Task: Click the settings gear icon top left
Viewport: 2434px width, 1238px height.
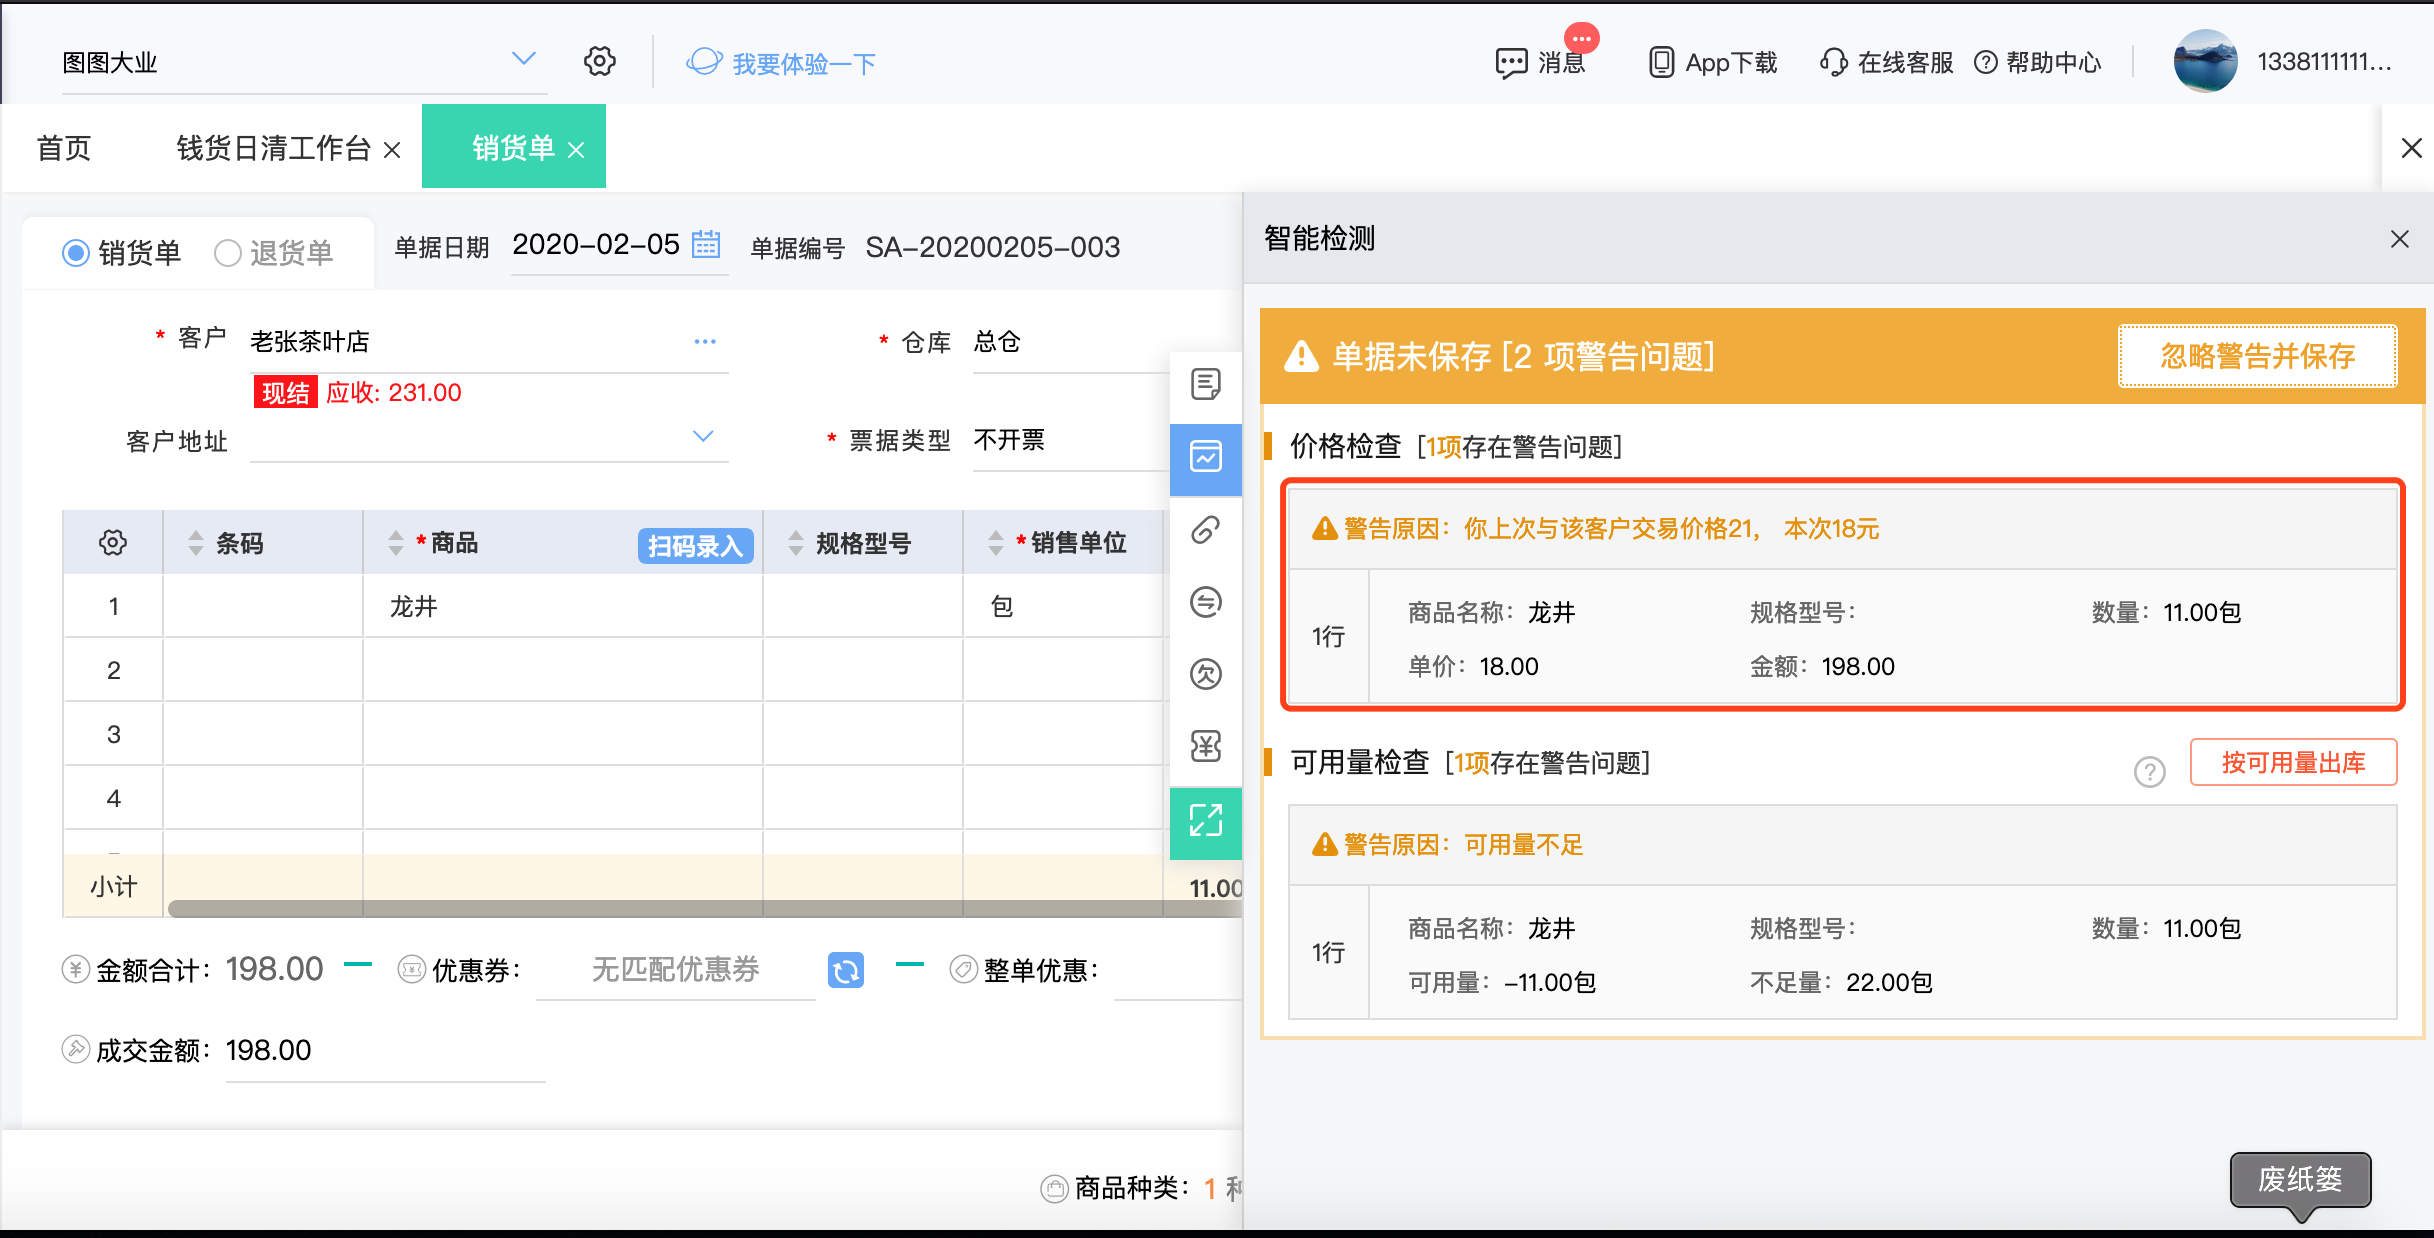Action: (600, 62)
